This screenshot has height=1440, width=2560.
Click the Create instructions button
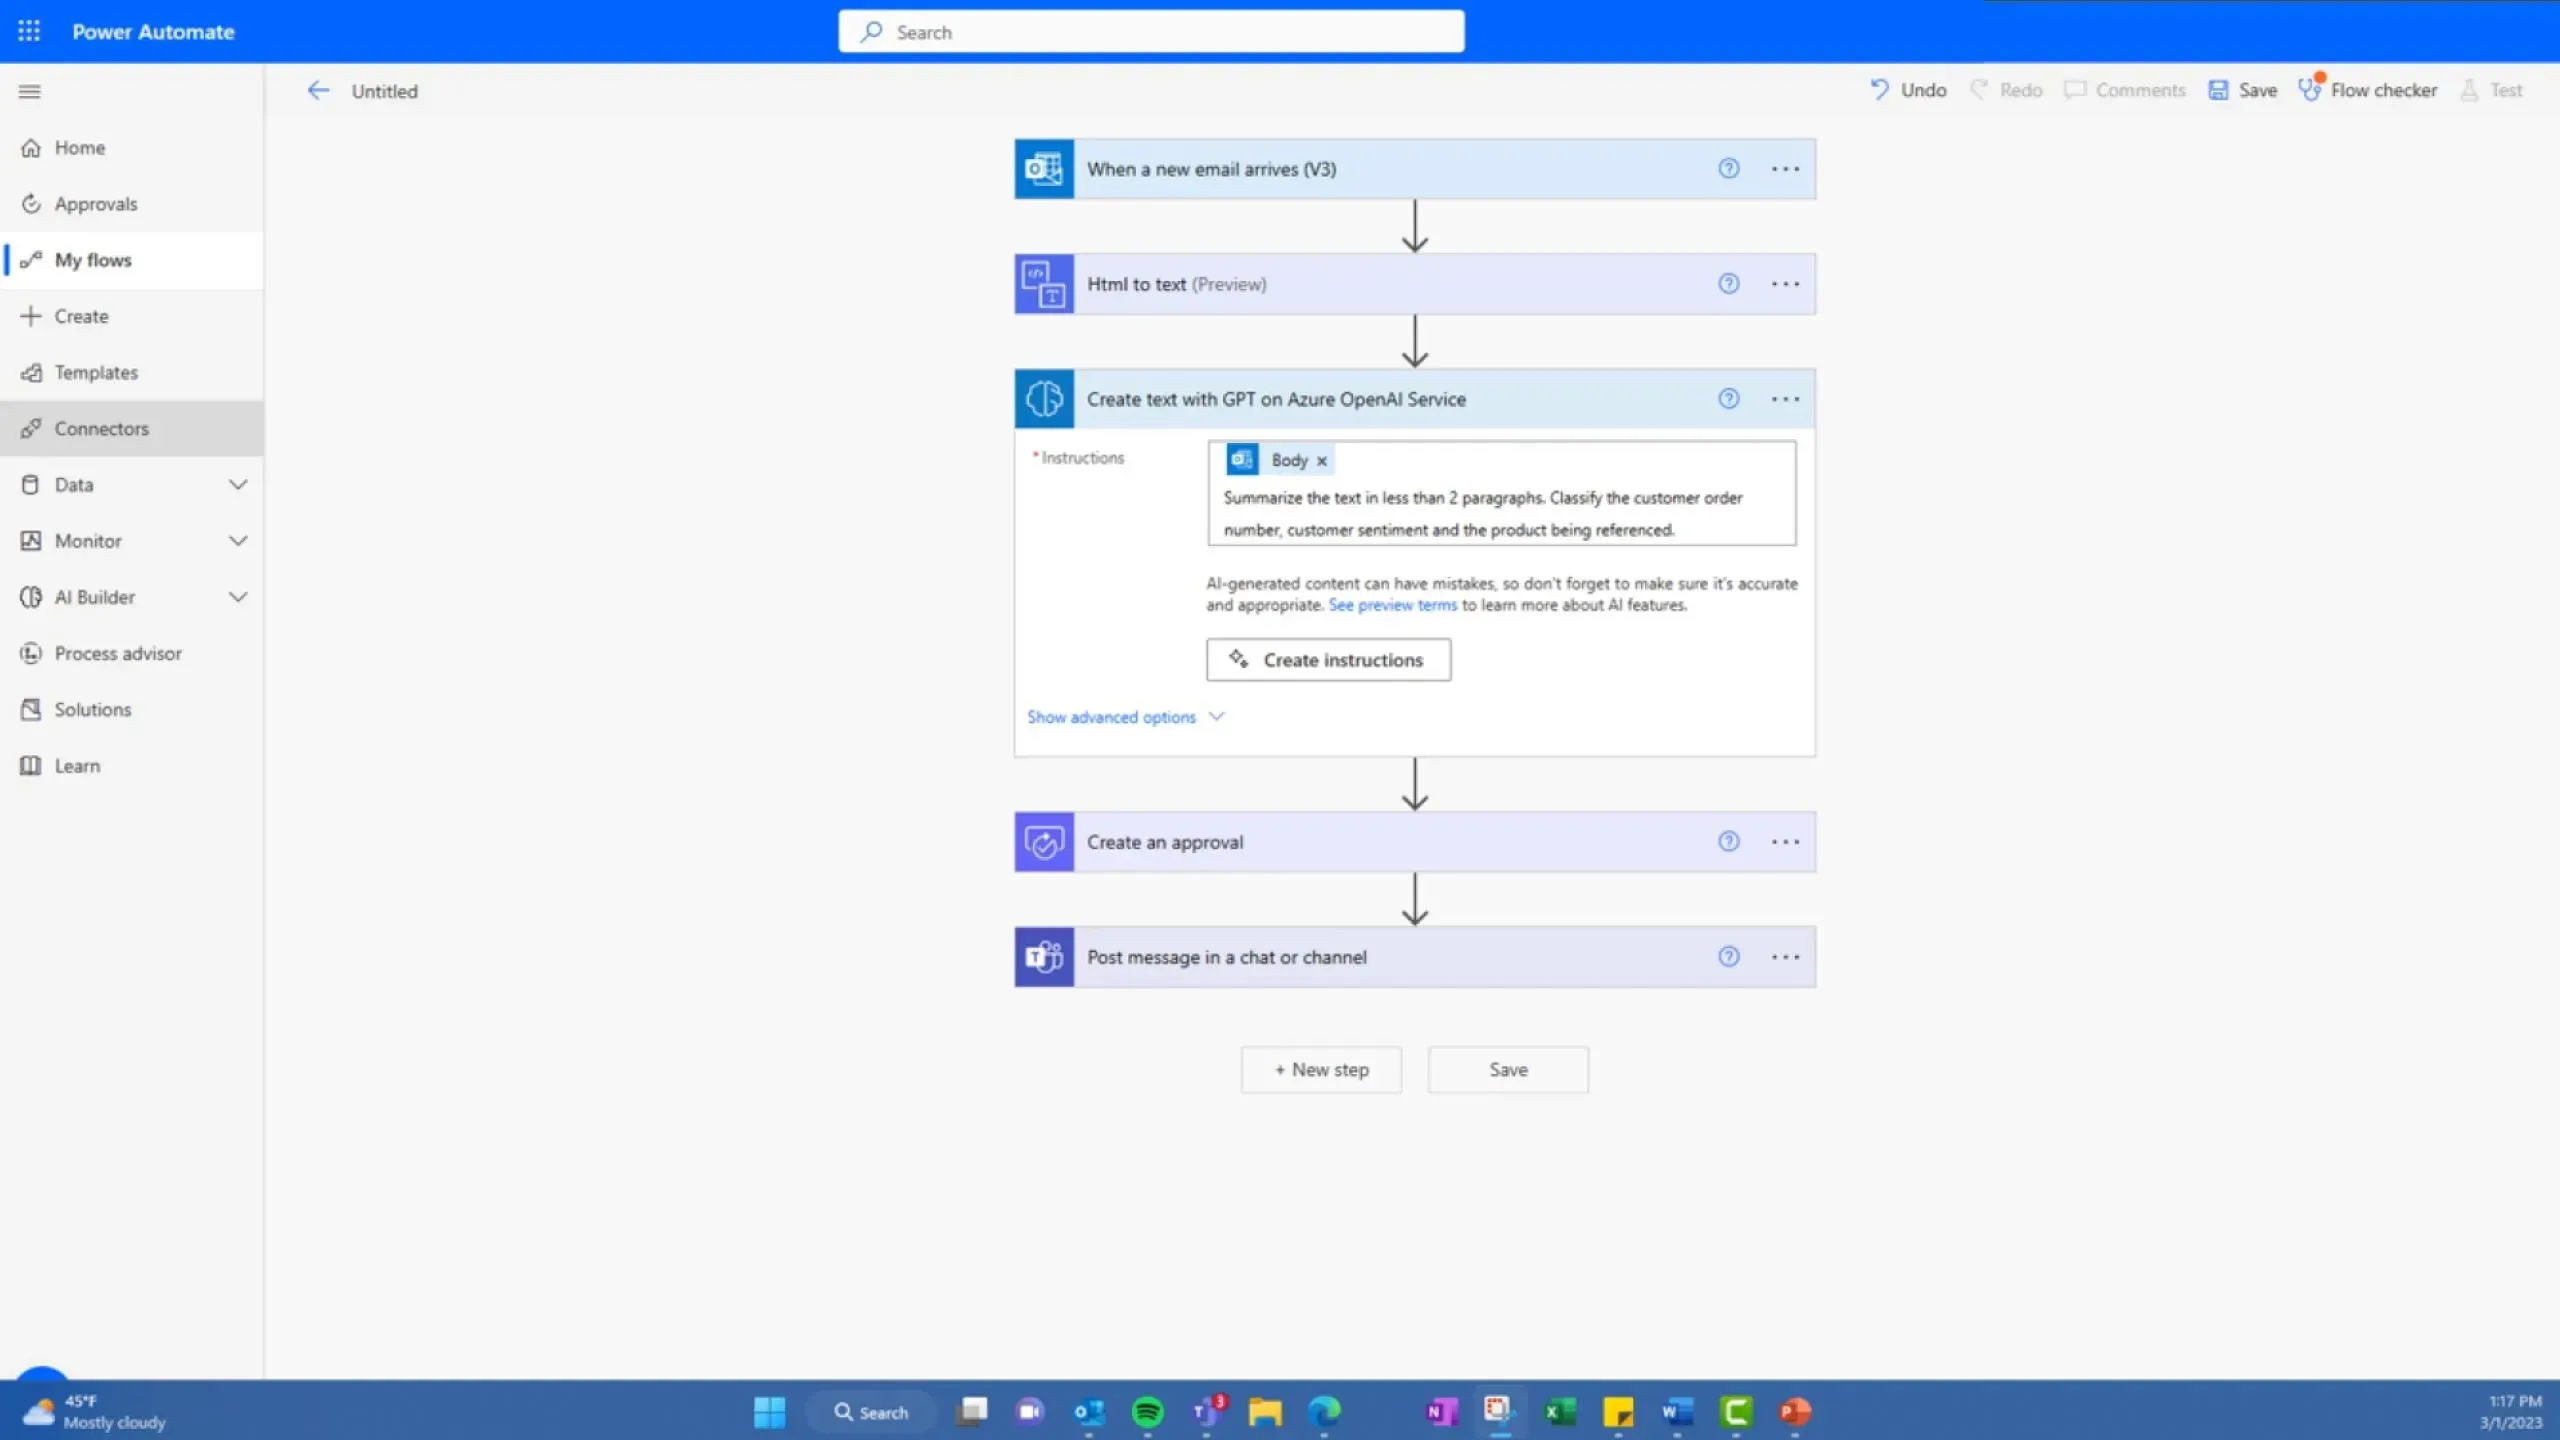point(1327,659)
